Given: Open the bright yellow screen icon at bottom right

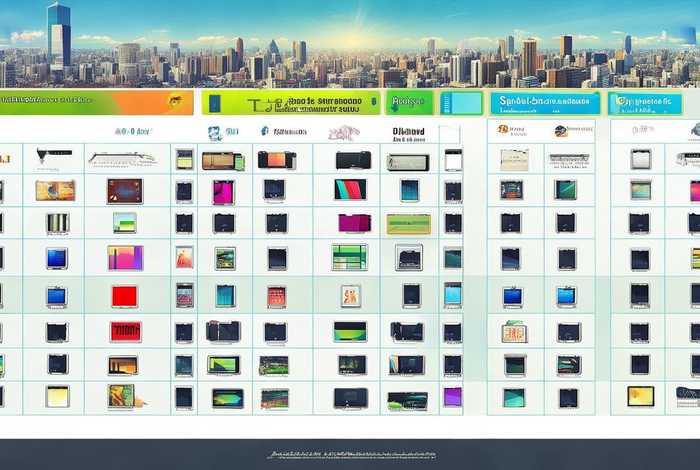Looking at the screenshot, I should [640, 397].
